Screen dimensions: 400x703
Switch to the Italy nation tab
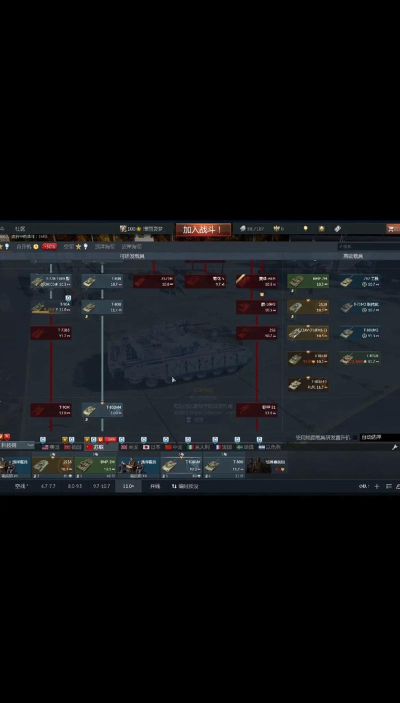pos(199,447)
